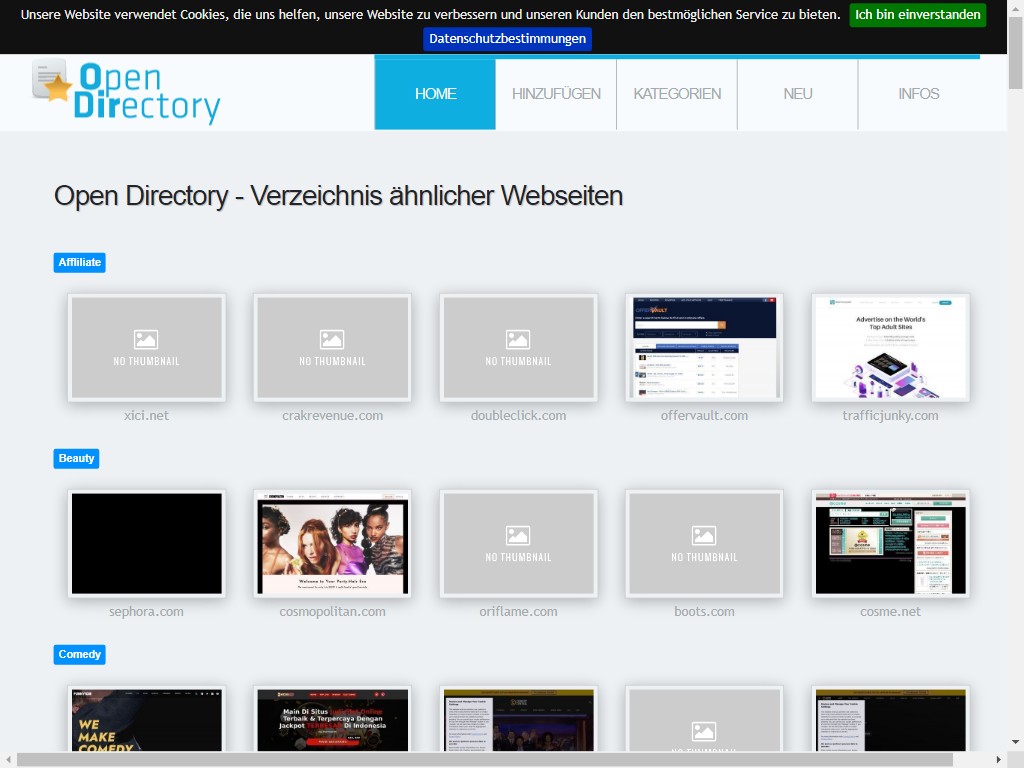
Task: Go to the HINZUFÜGEN tab
Action: (x=556, y=94)
